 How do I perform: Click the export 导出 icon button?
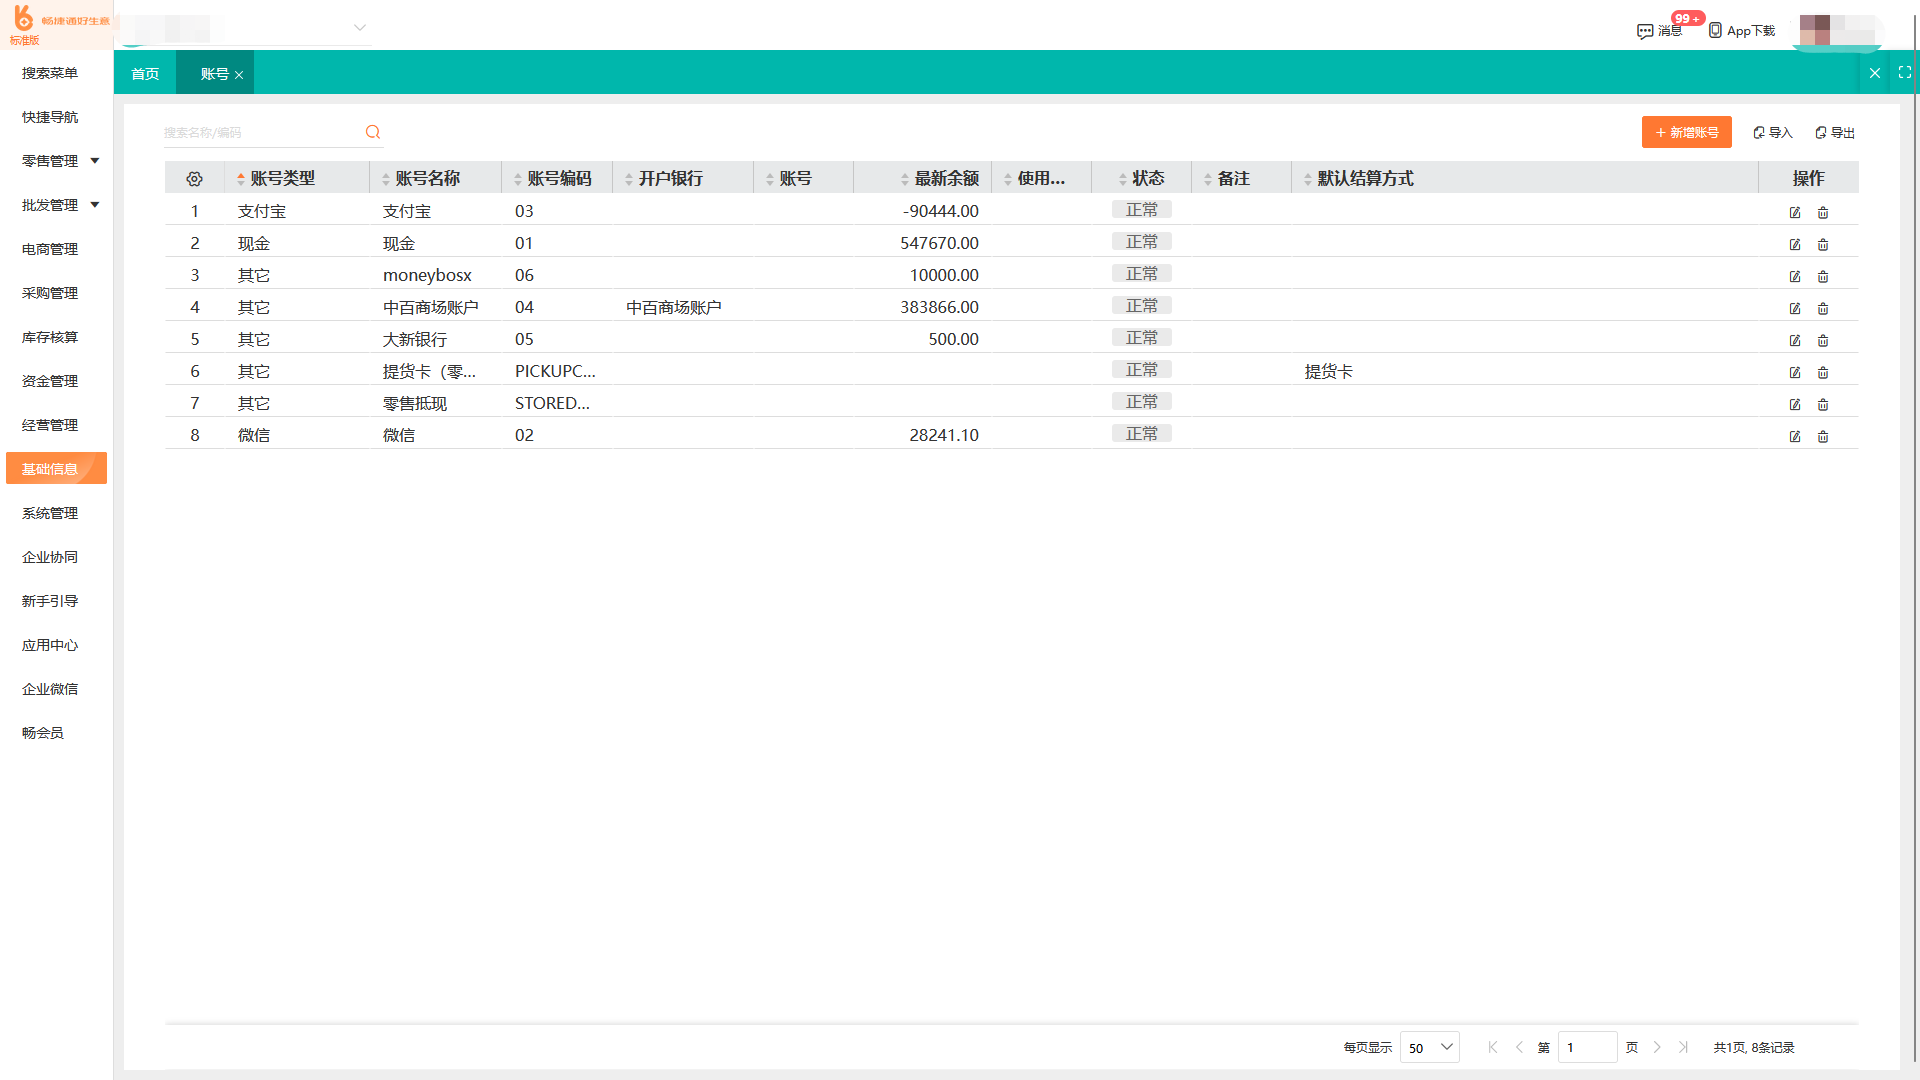1838,132
